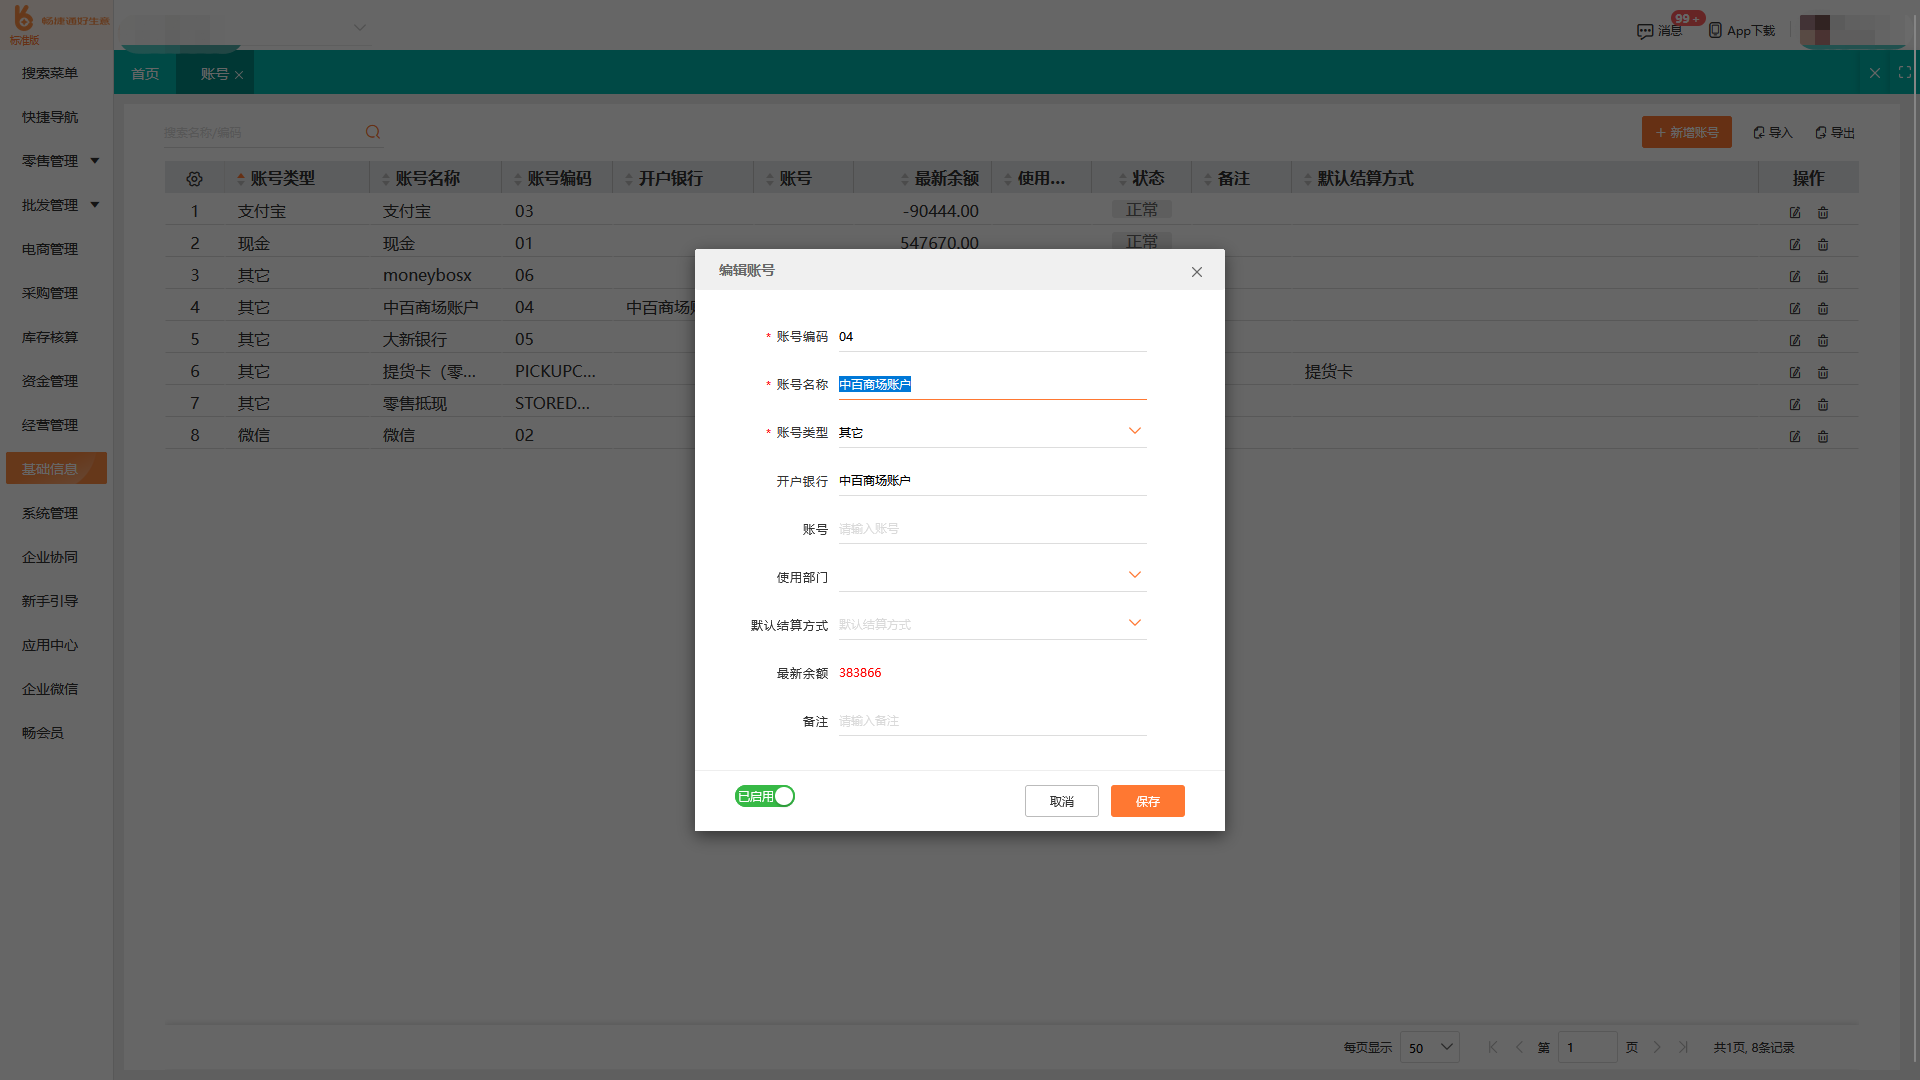Click the delete icon for row 2 现金

pos(1824,244)
